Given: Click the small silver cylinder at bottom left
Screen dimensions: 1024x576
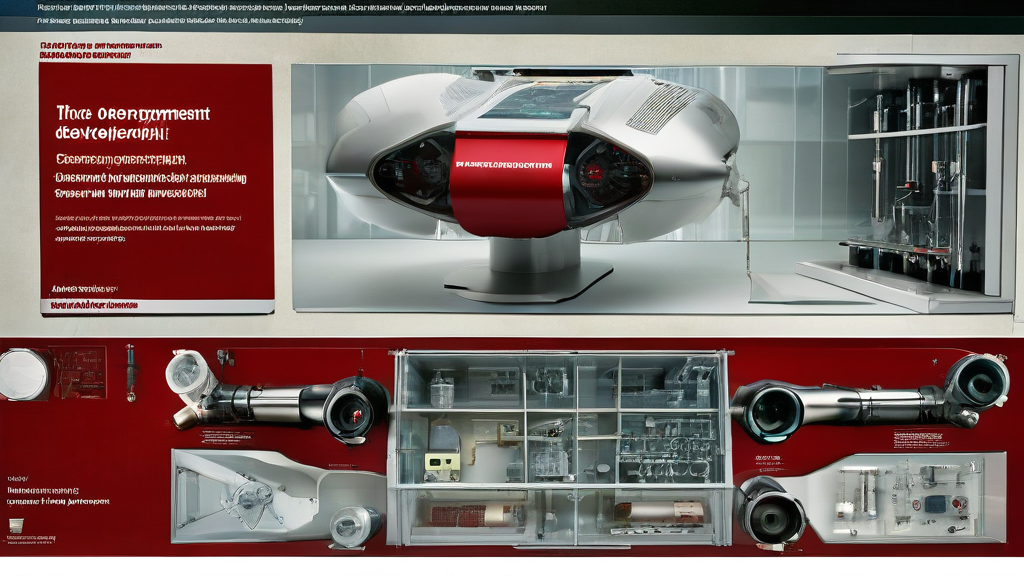Looking at the screenshot, I should [356, 526].
